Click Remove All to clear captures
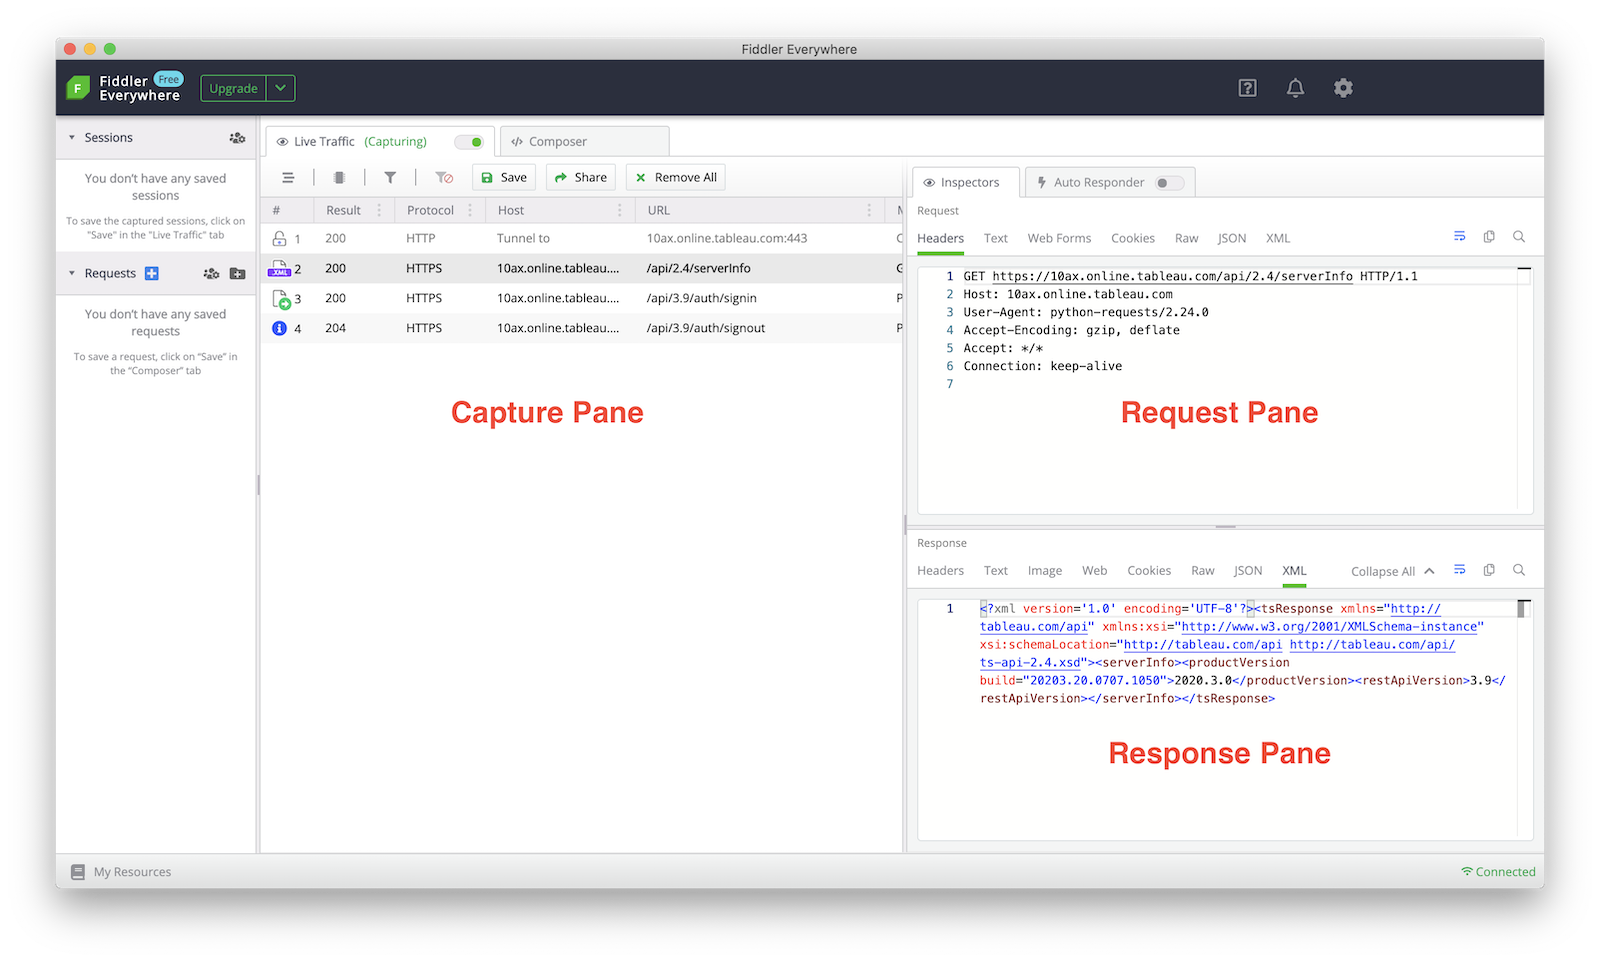The height and width of the screenshot is (962, 1600). pyautogui.click(x=675, y=177)
